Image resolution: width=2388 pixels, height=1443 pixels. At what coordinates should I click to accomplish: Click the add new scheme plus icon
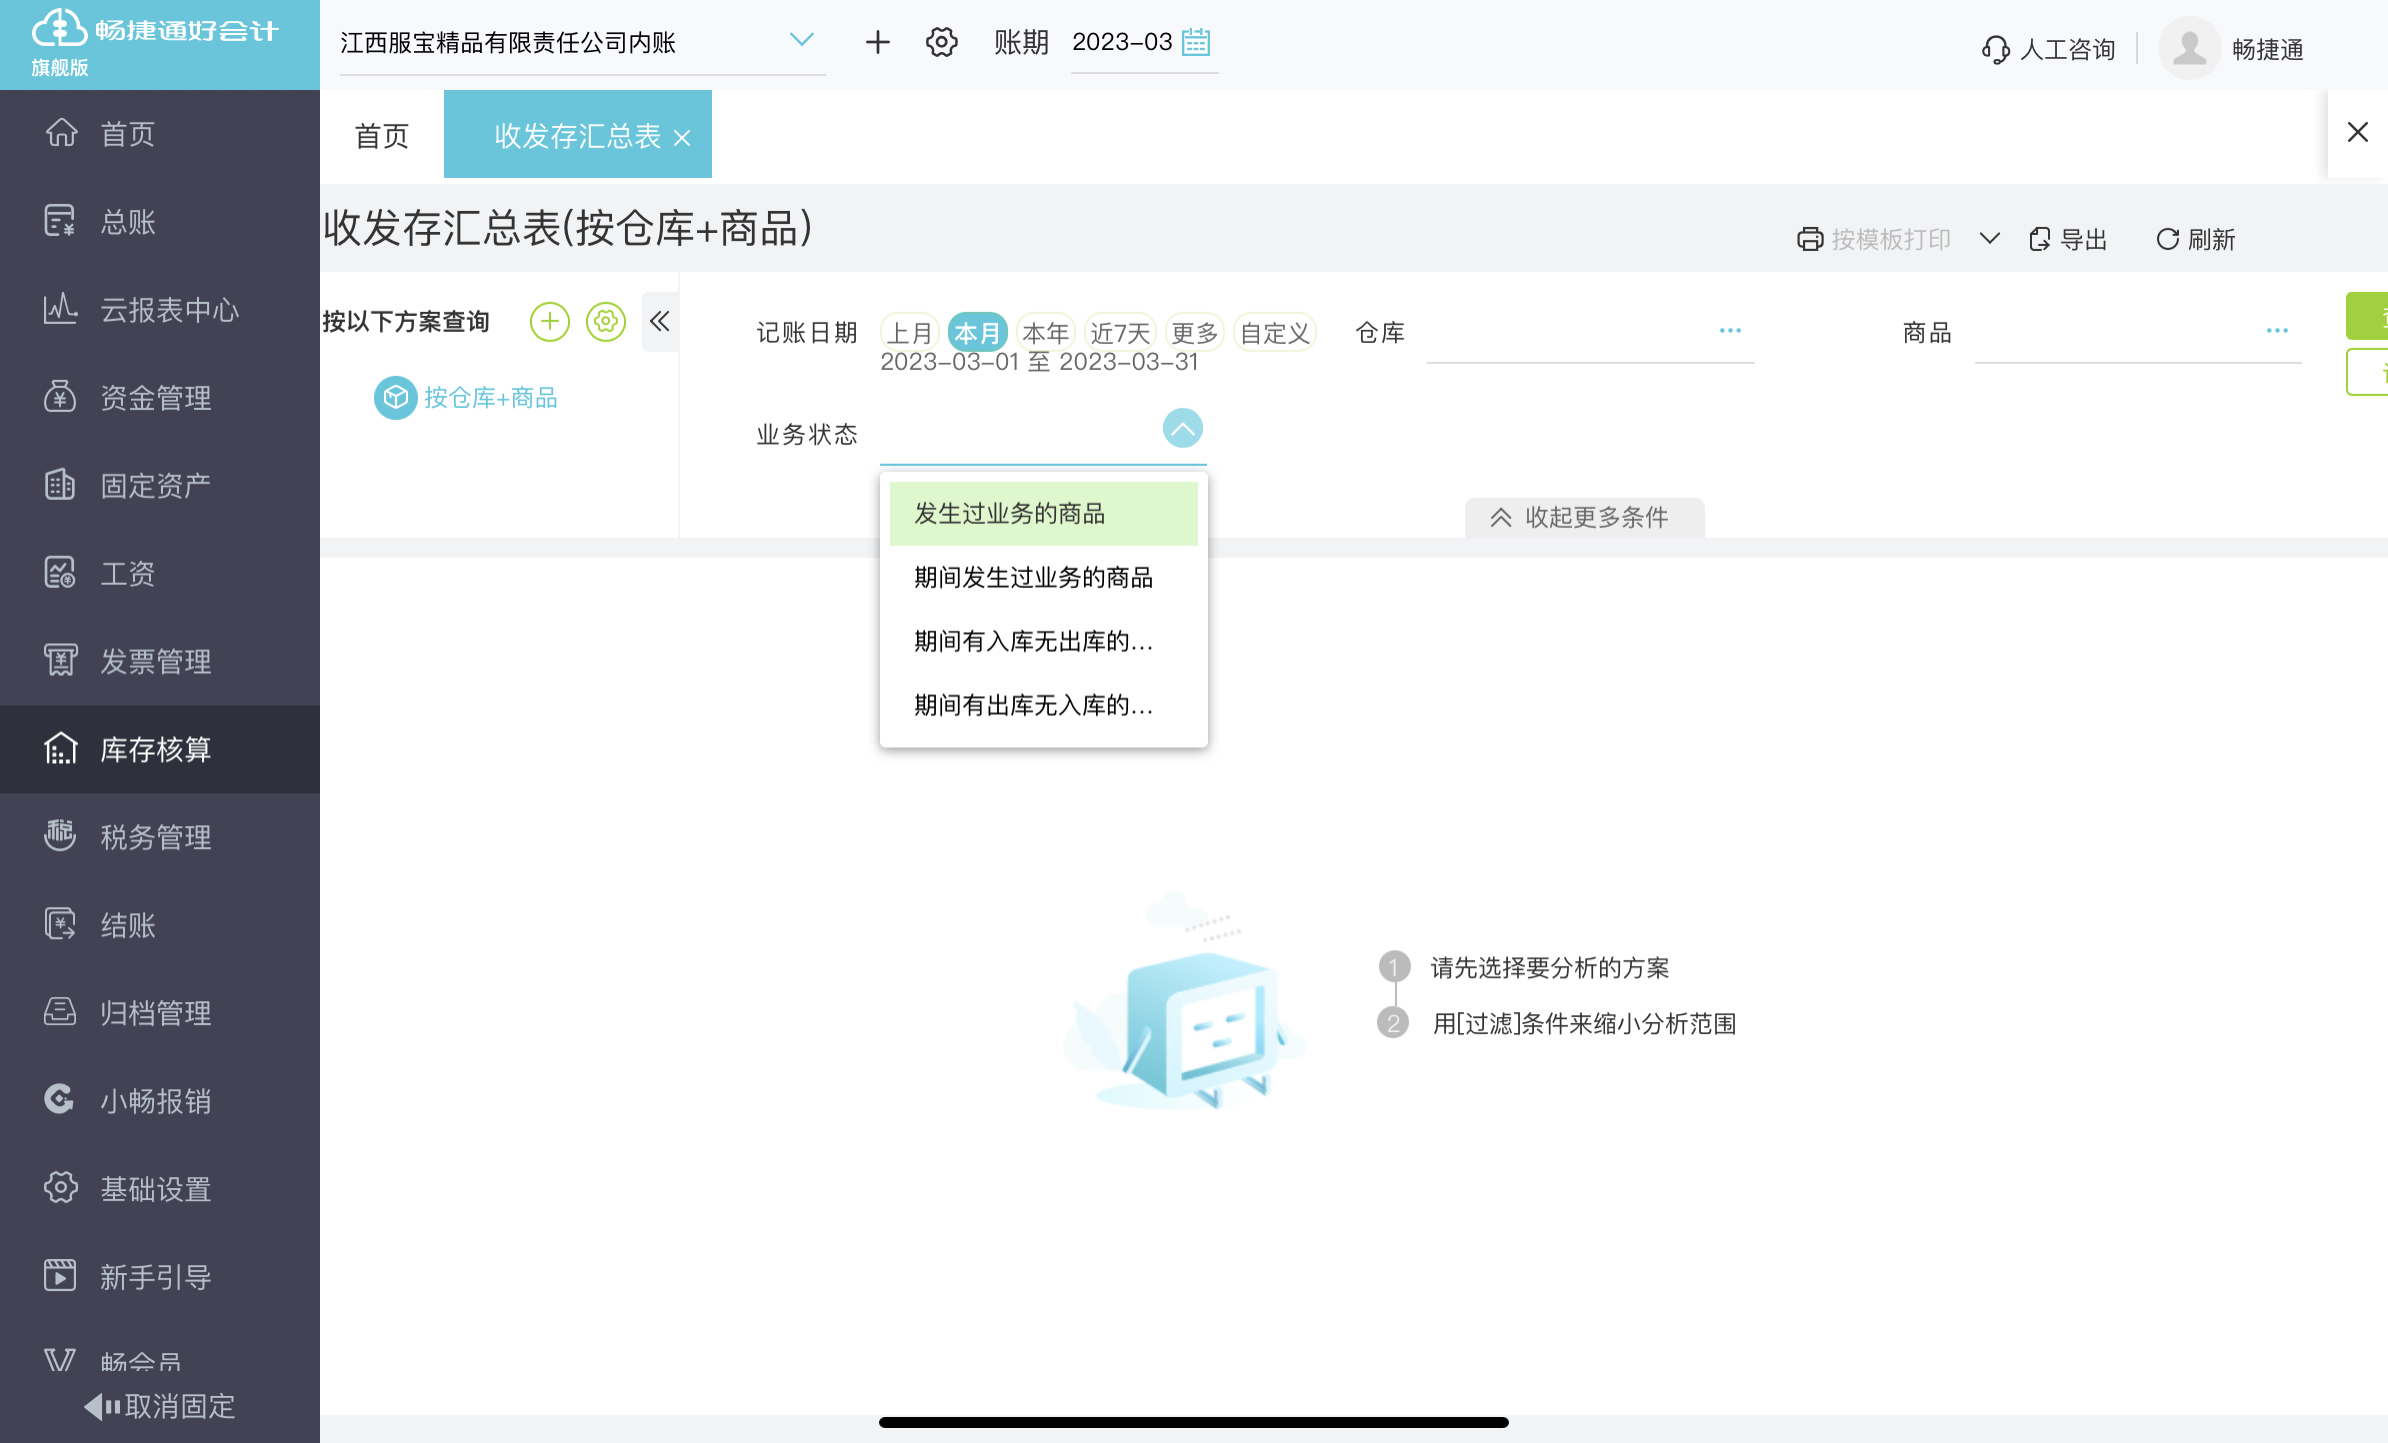click(549, 321)
